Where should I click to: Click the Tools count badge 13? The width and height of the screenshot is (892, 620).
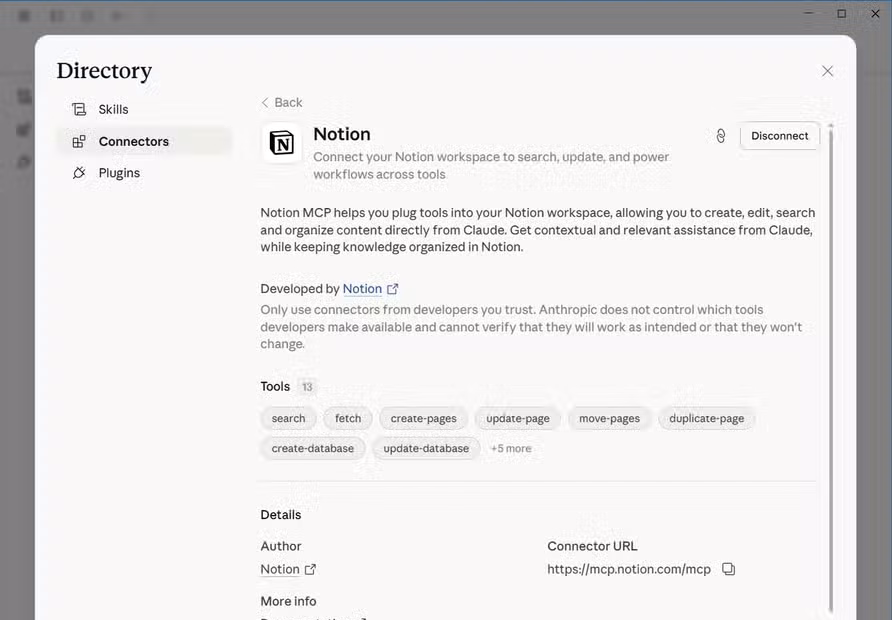[307, 387]
